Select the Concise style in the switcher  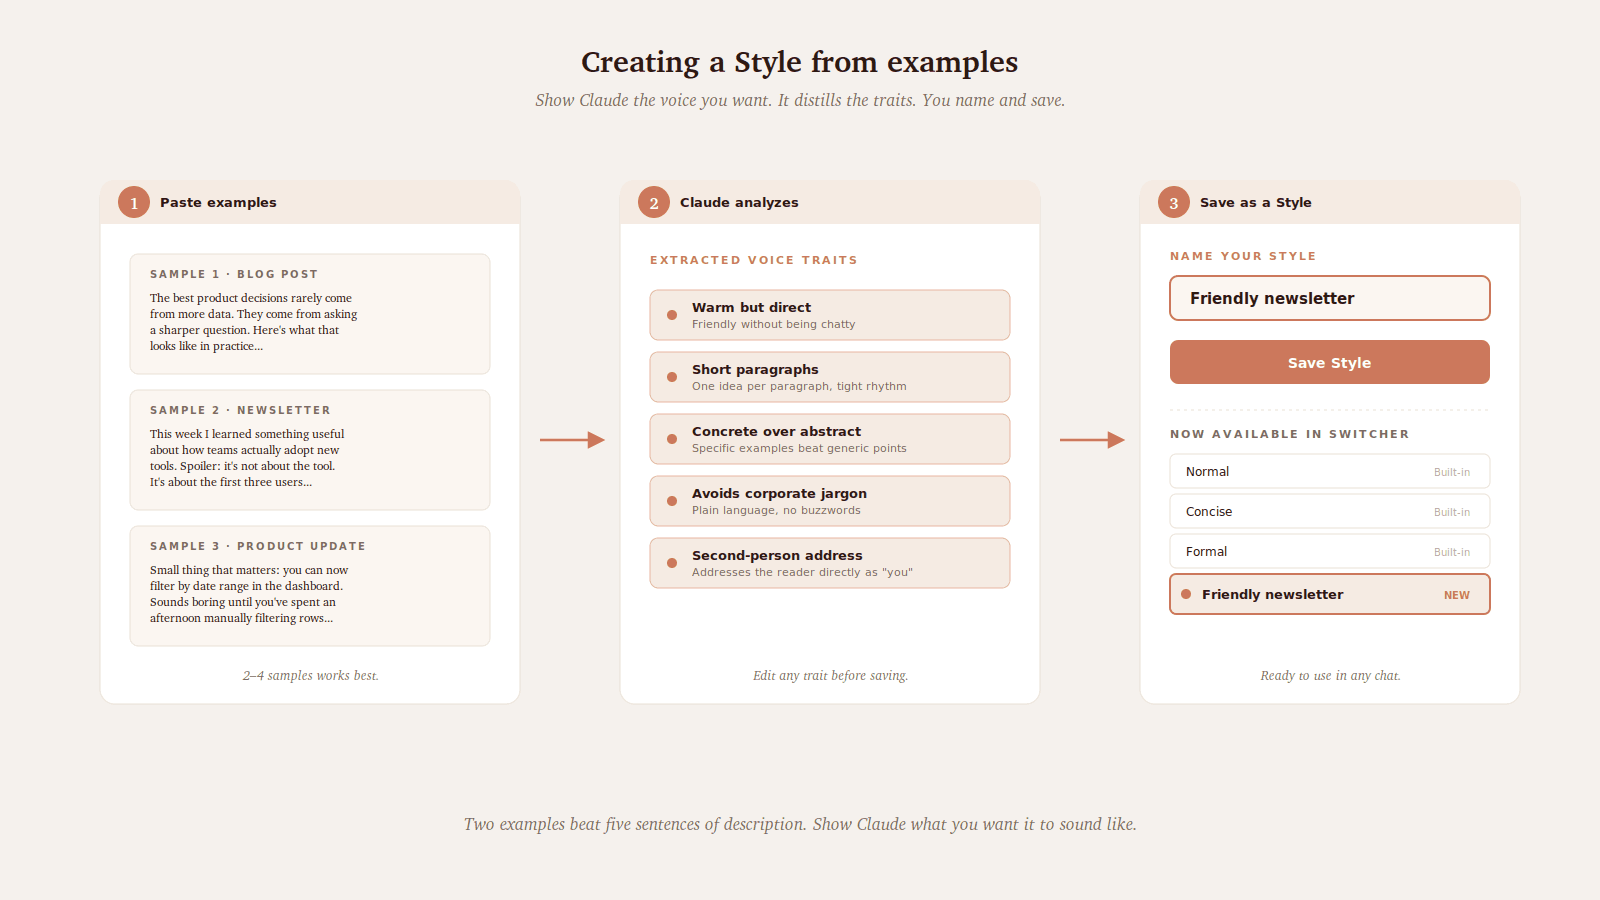pyautogui.click(x=1329, y=511)
